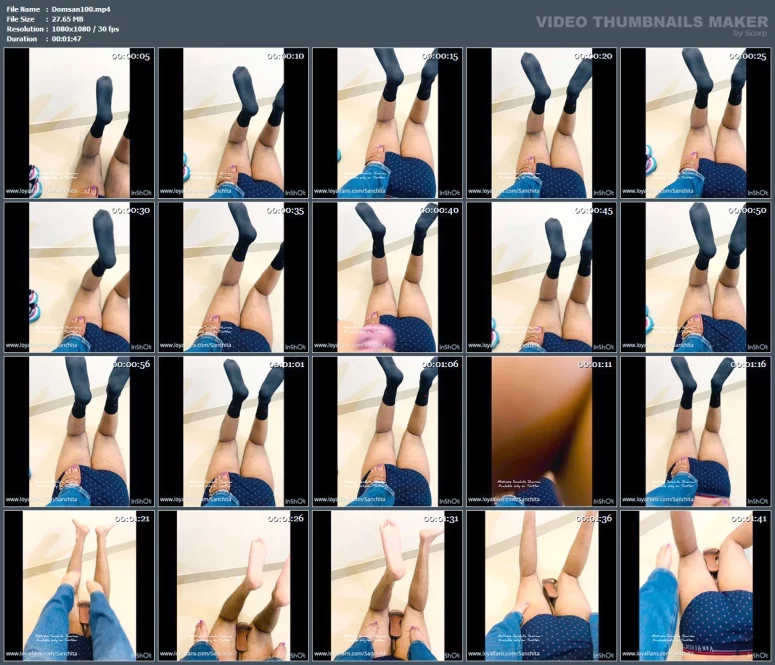Image resolution: width=775 pixels, height=665 pixels.
Task: Select the bottom-row frame at 00:01:21
Action: [x=79, y=585]
